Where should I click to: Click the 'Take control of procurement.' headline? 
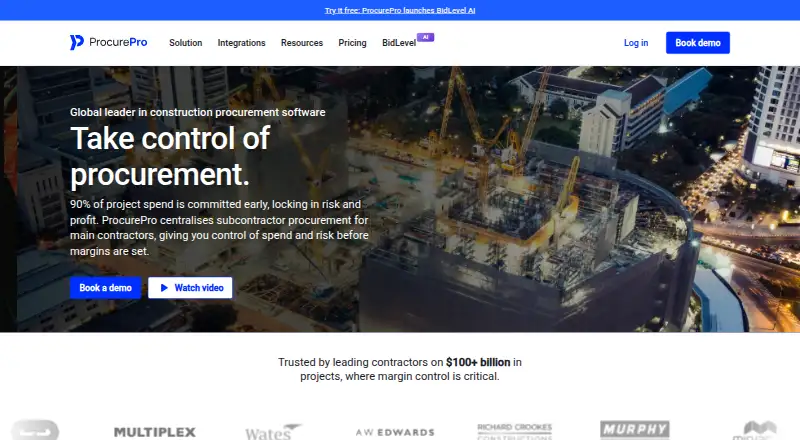point(170,156)
